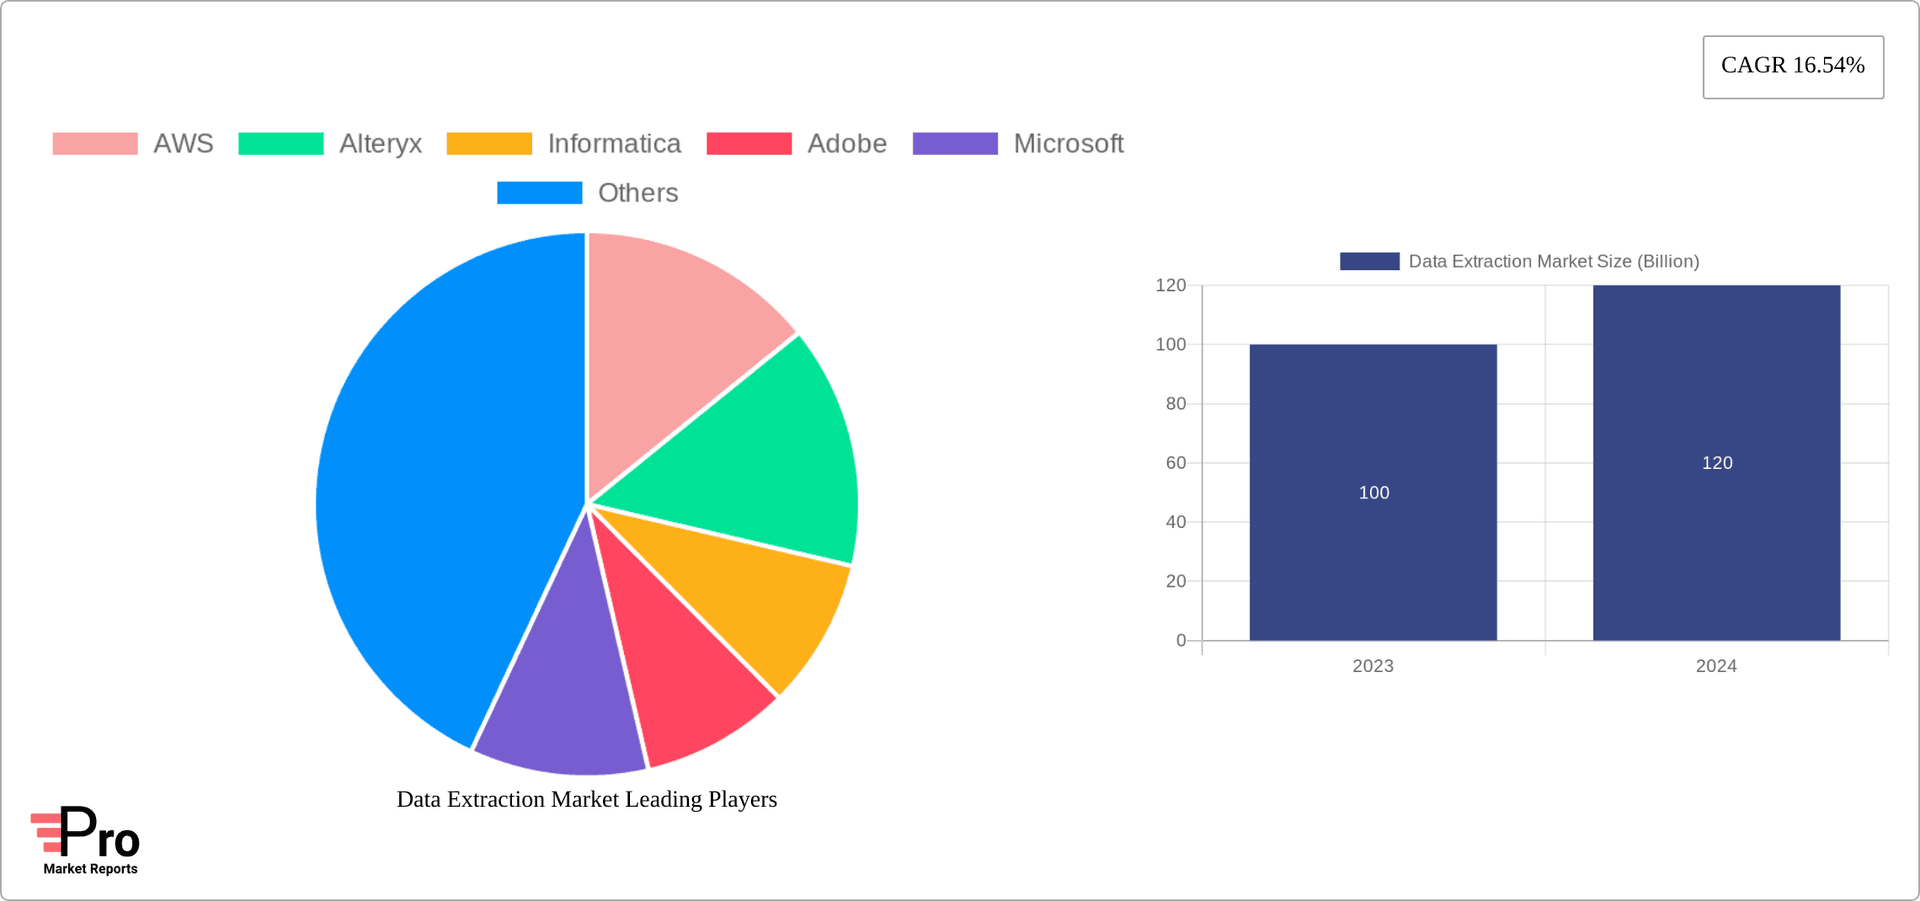The image size is (1920, 901).
Task: Expand the Microsoft legend entry
Action: [1069, 143]
